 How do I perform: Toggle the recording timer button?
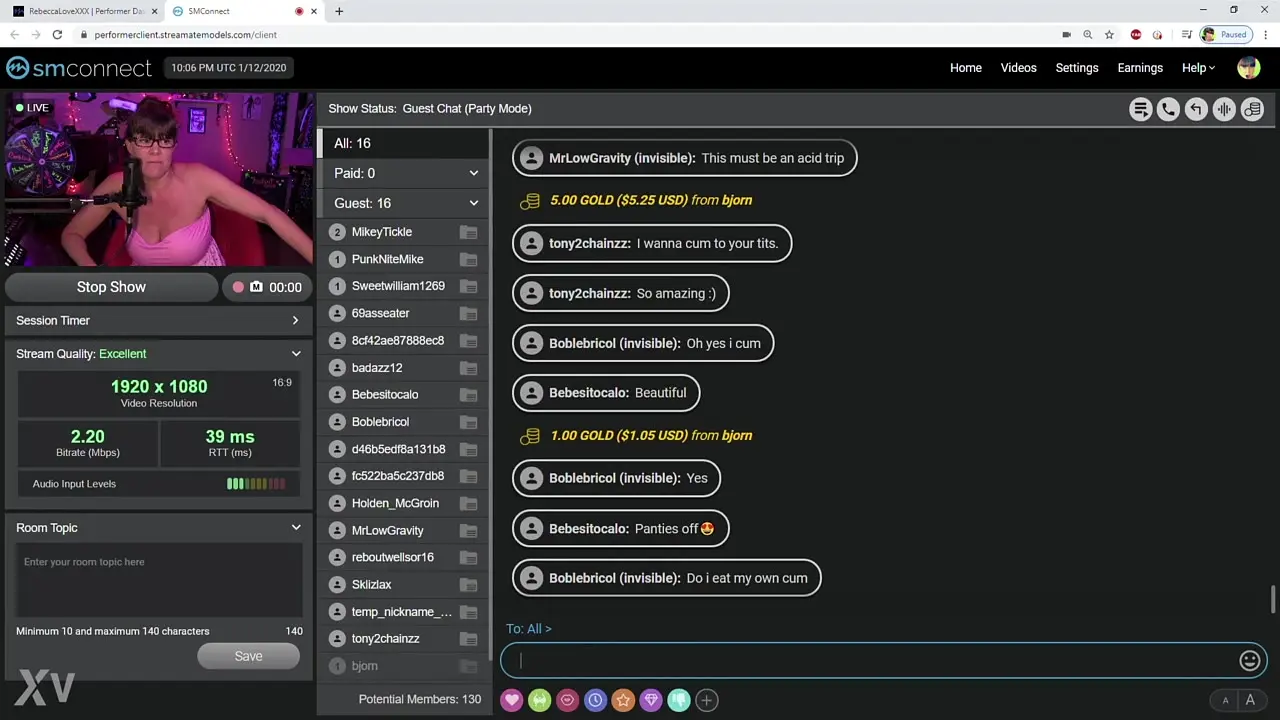pyautogui.click(x=262, y=287)
